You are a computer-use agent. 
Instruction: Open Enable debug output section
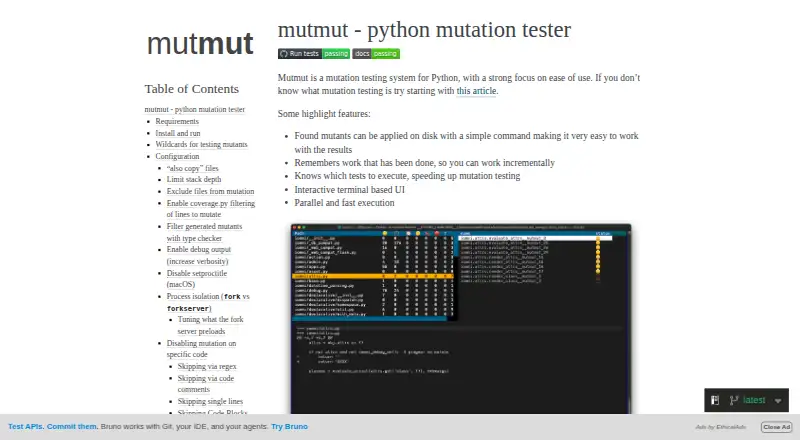pos(198,255)
